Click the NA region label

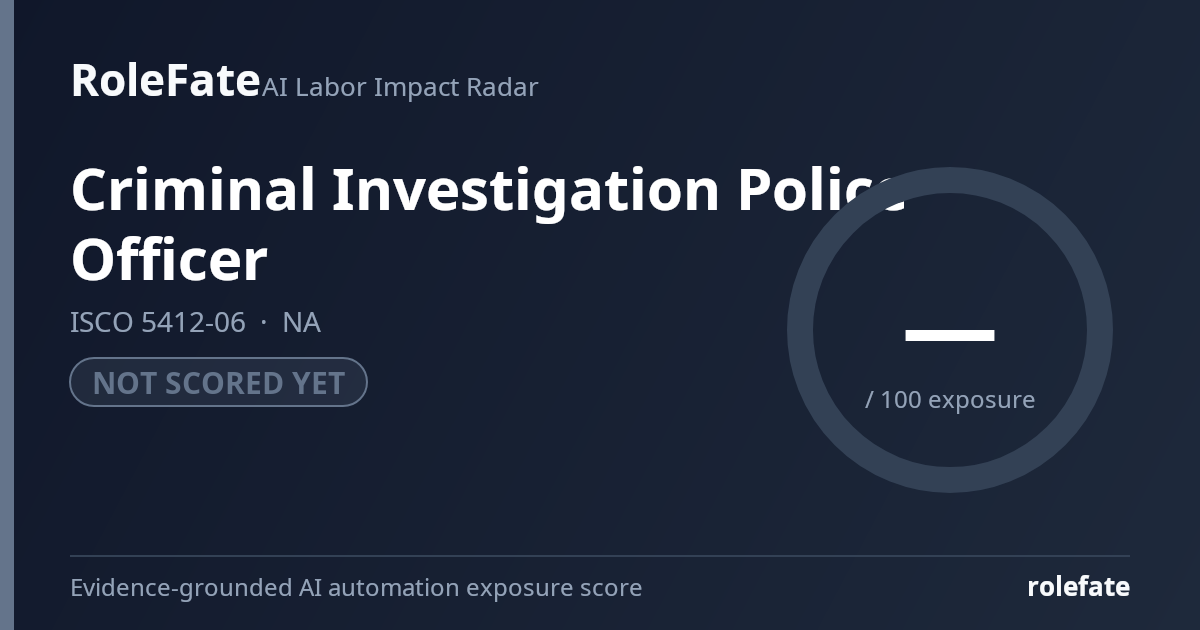(x=301, y=322)
